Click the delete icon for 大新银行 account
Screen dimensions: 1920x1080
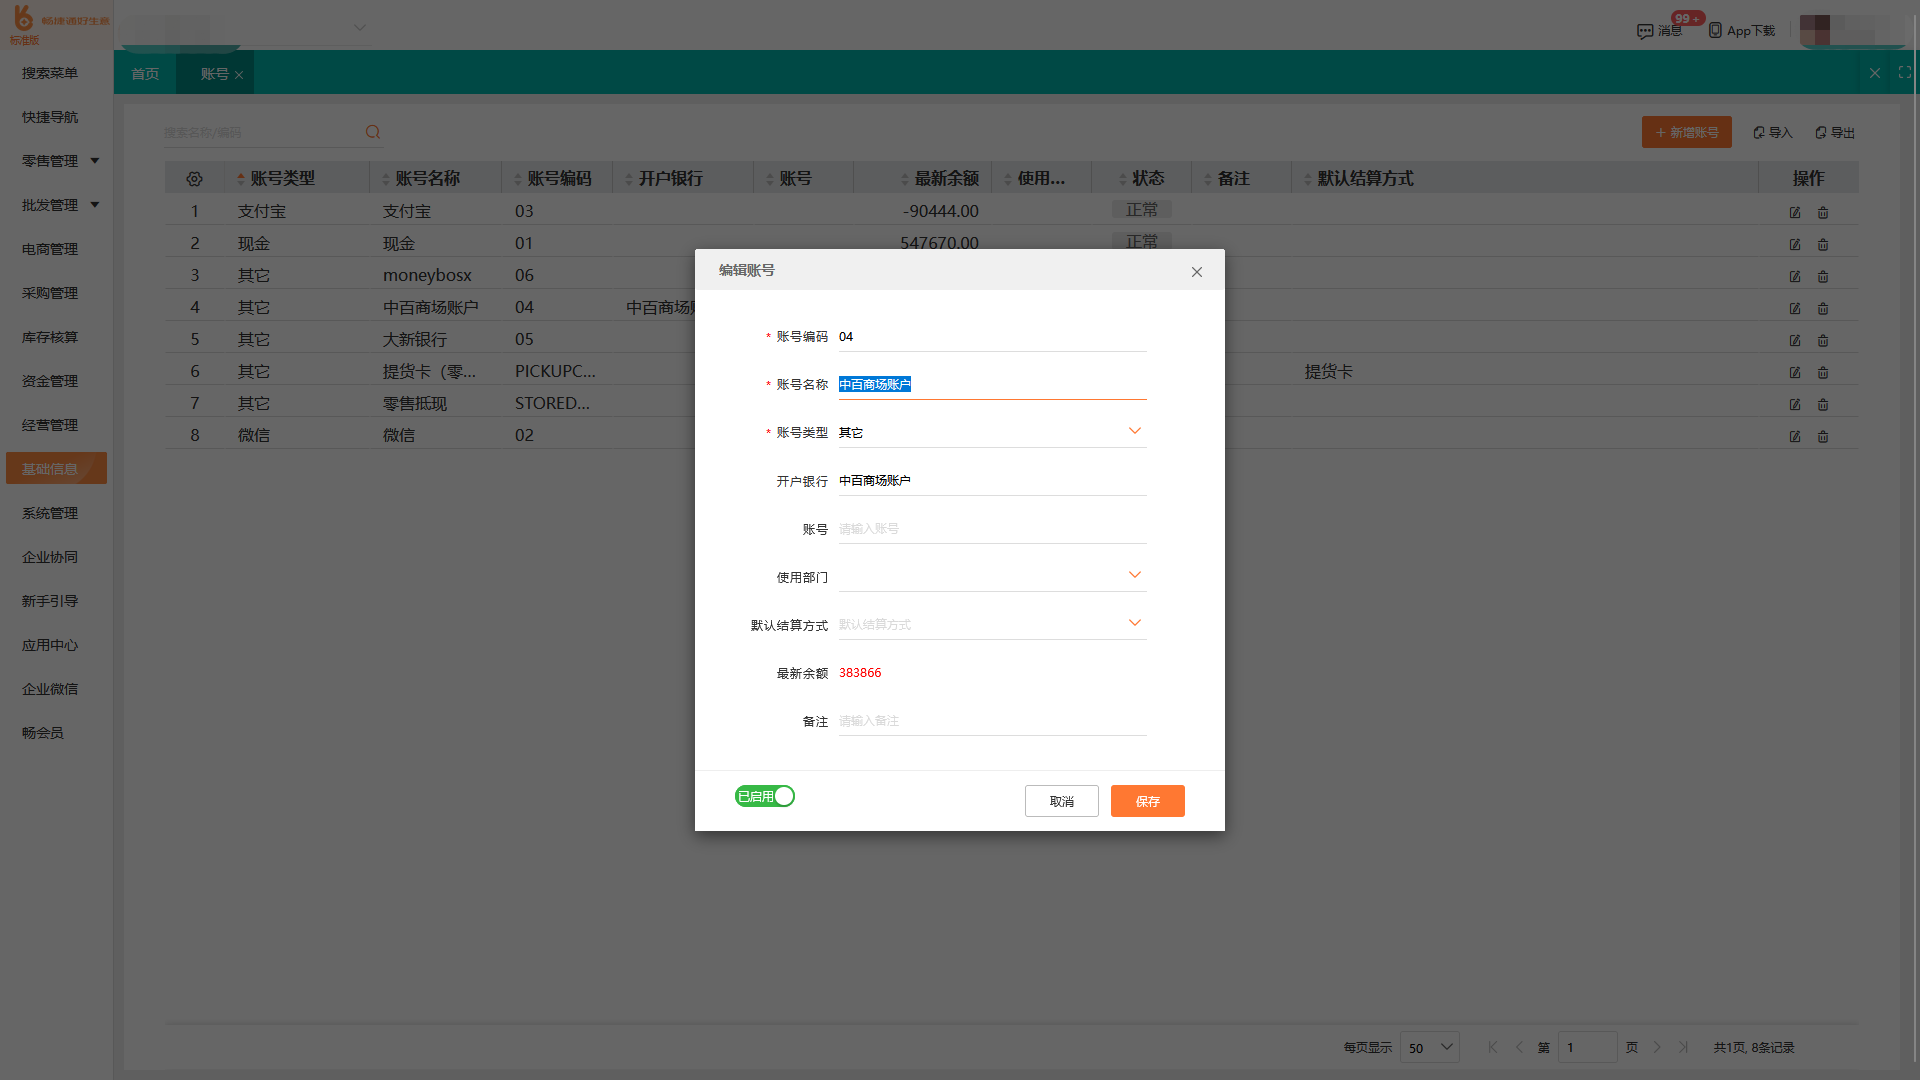1822,339
